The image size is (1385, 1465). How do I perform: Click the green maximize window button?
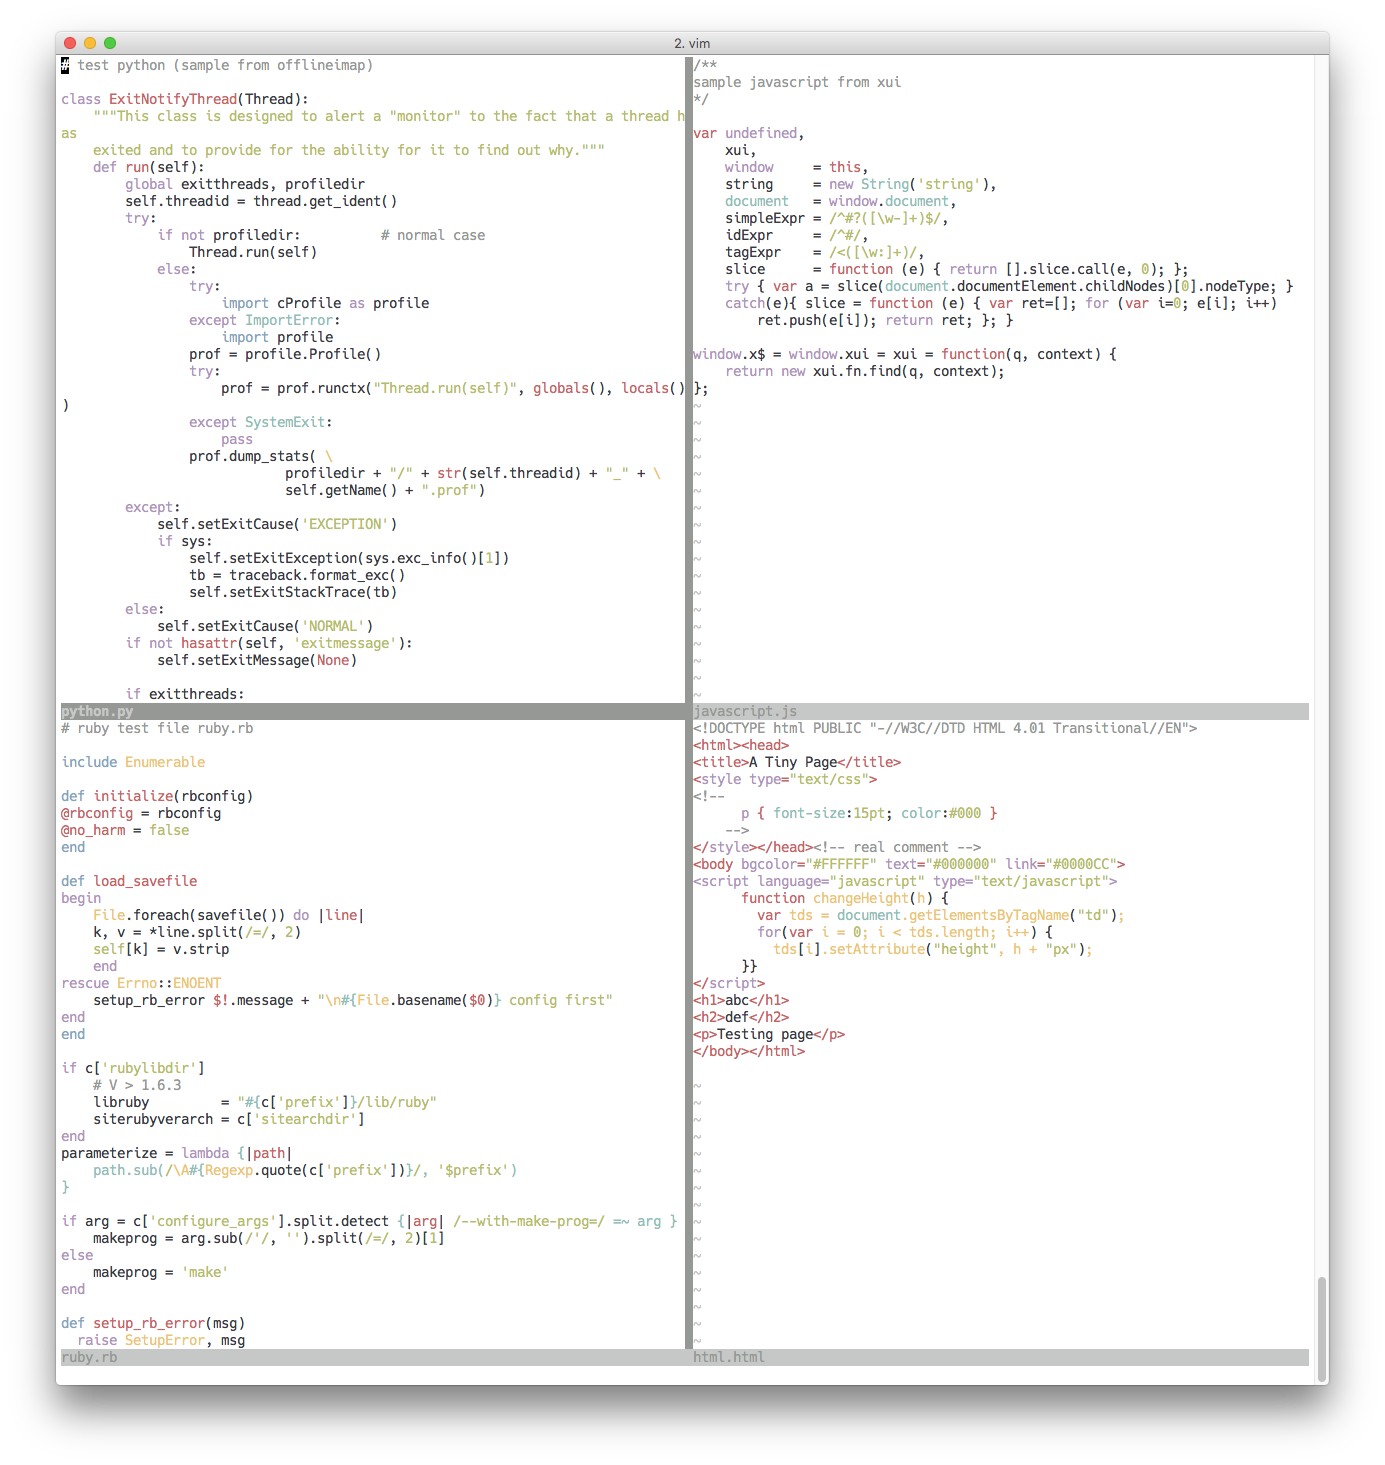(x=110, y=43)
